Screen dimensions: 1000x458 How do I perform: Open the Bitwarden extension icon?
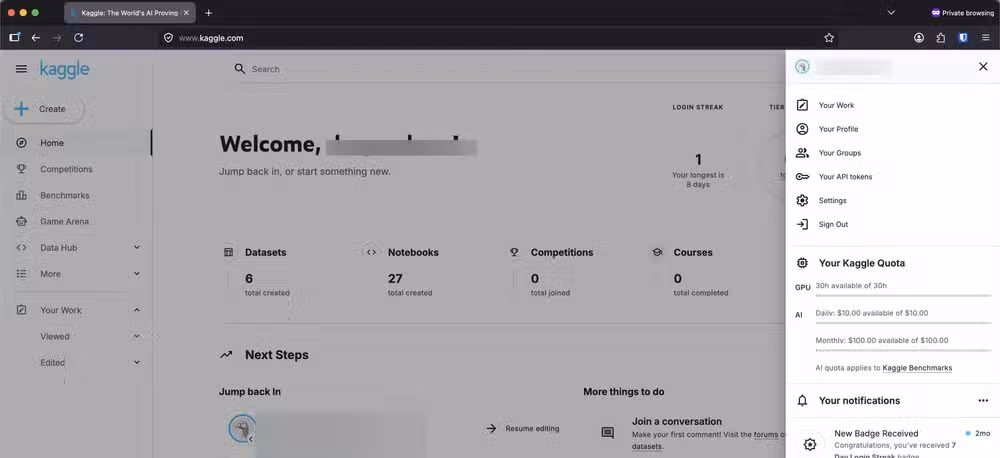coord(963,38)
